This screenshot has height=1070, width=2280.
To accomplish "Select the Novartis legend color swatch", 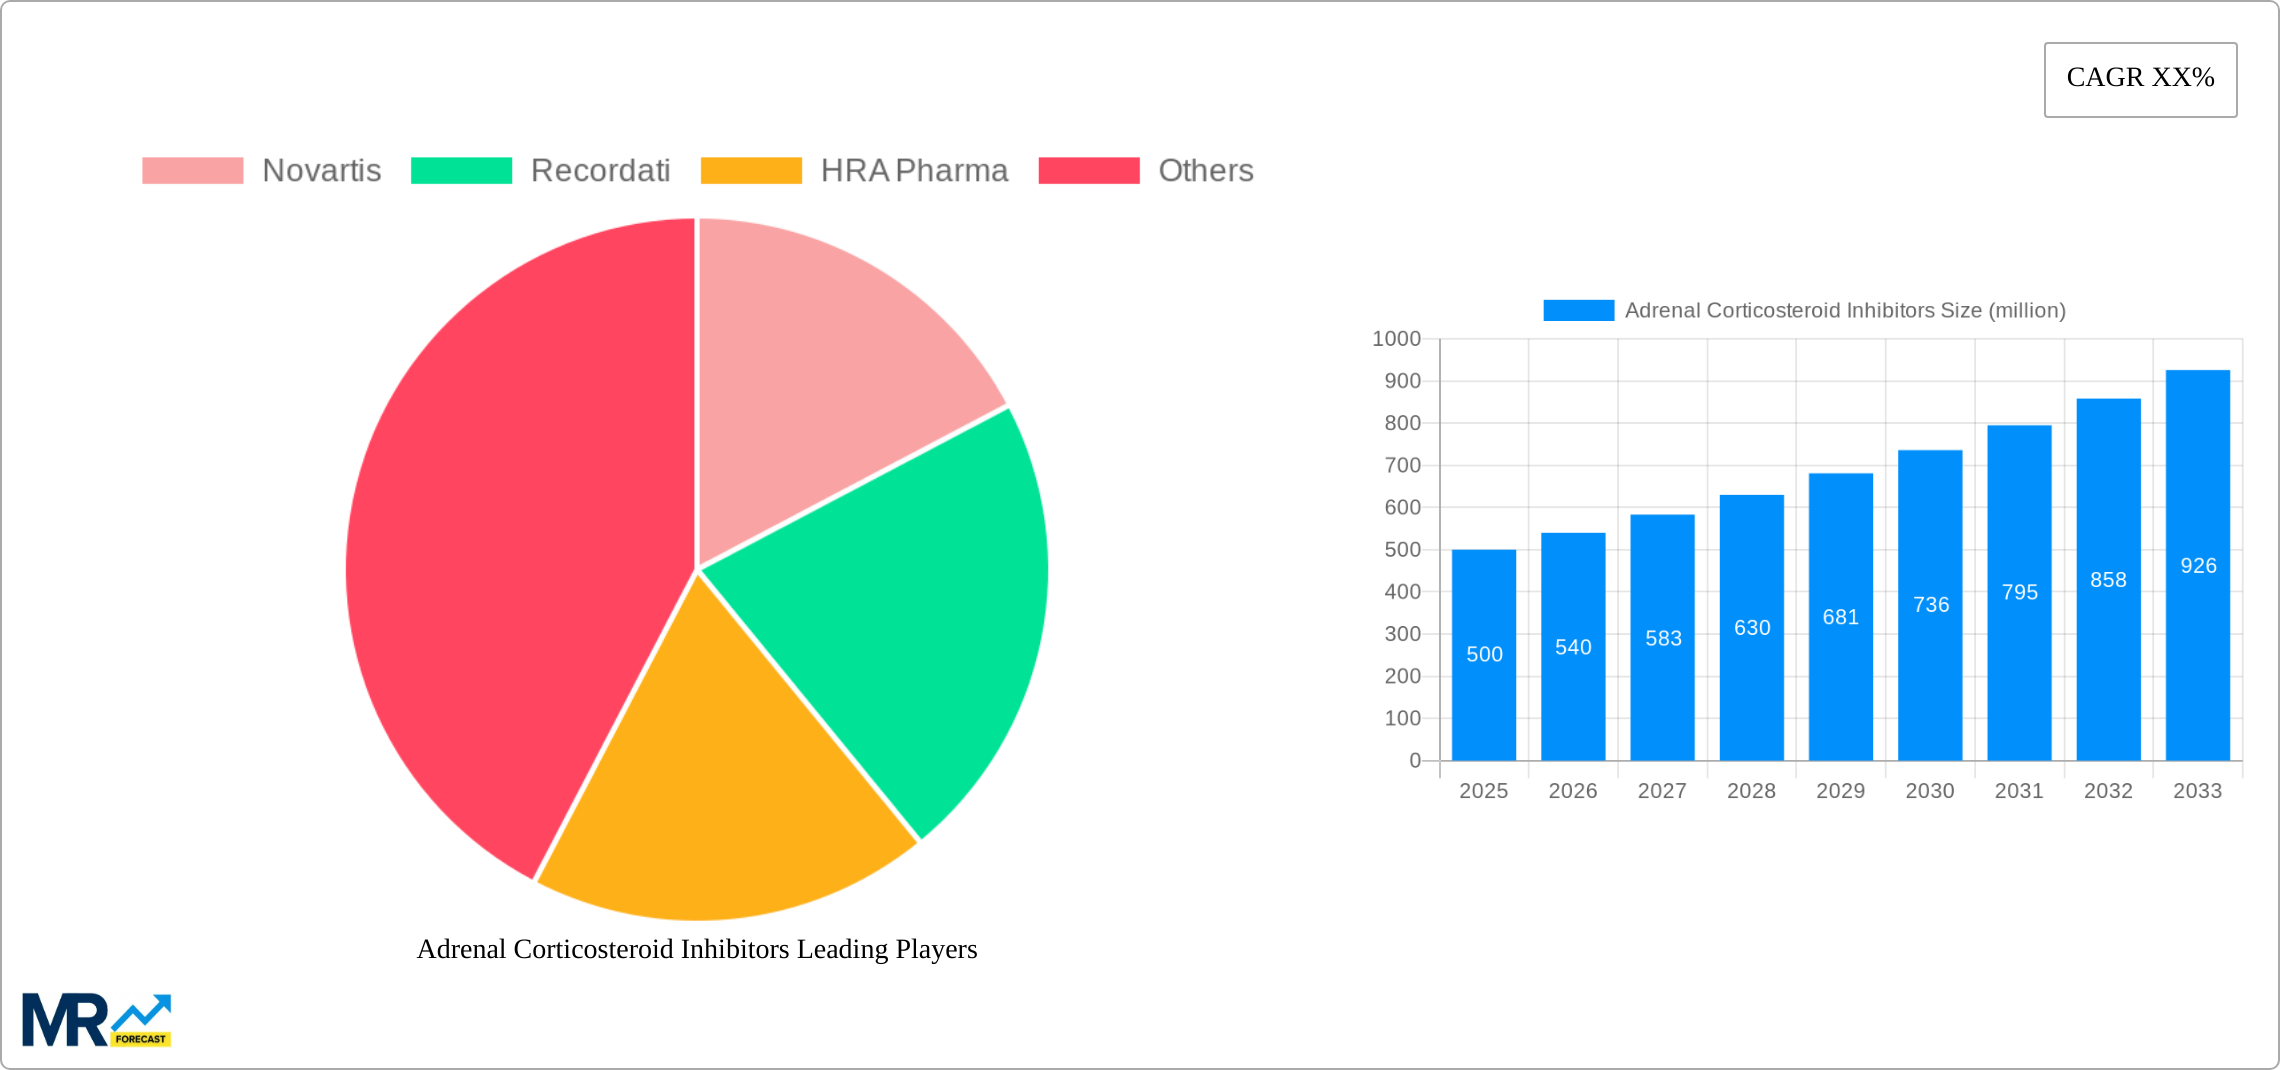I will 191,170.
